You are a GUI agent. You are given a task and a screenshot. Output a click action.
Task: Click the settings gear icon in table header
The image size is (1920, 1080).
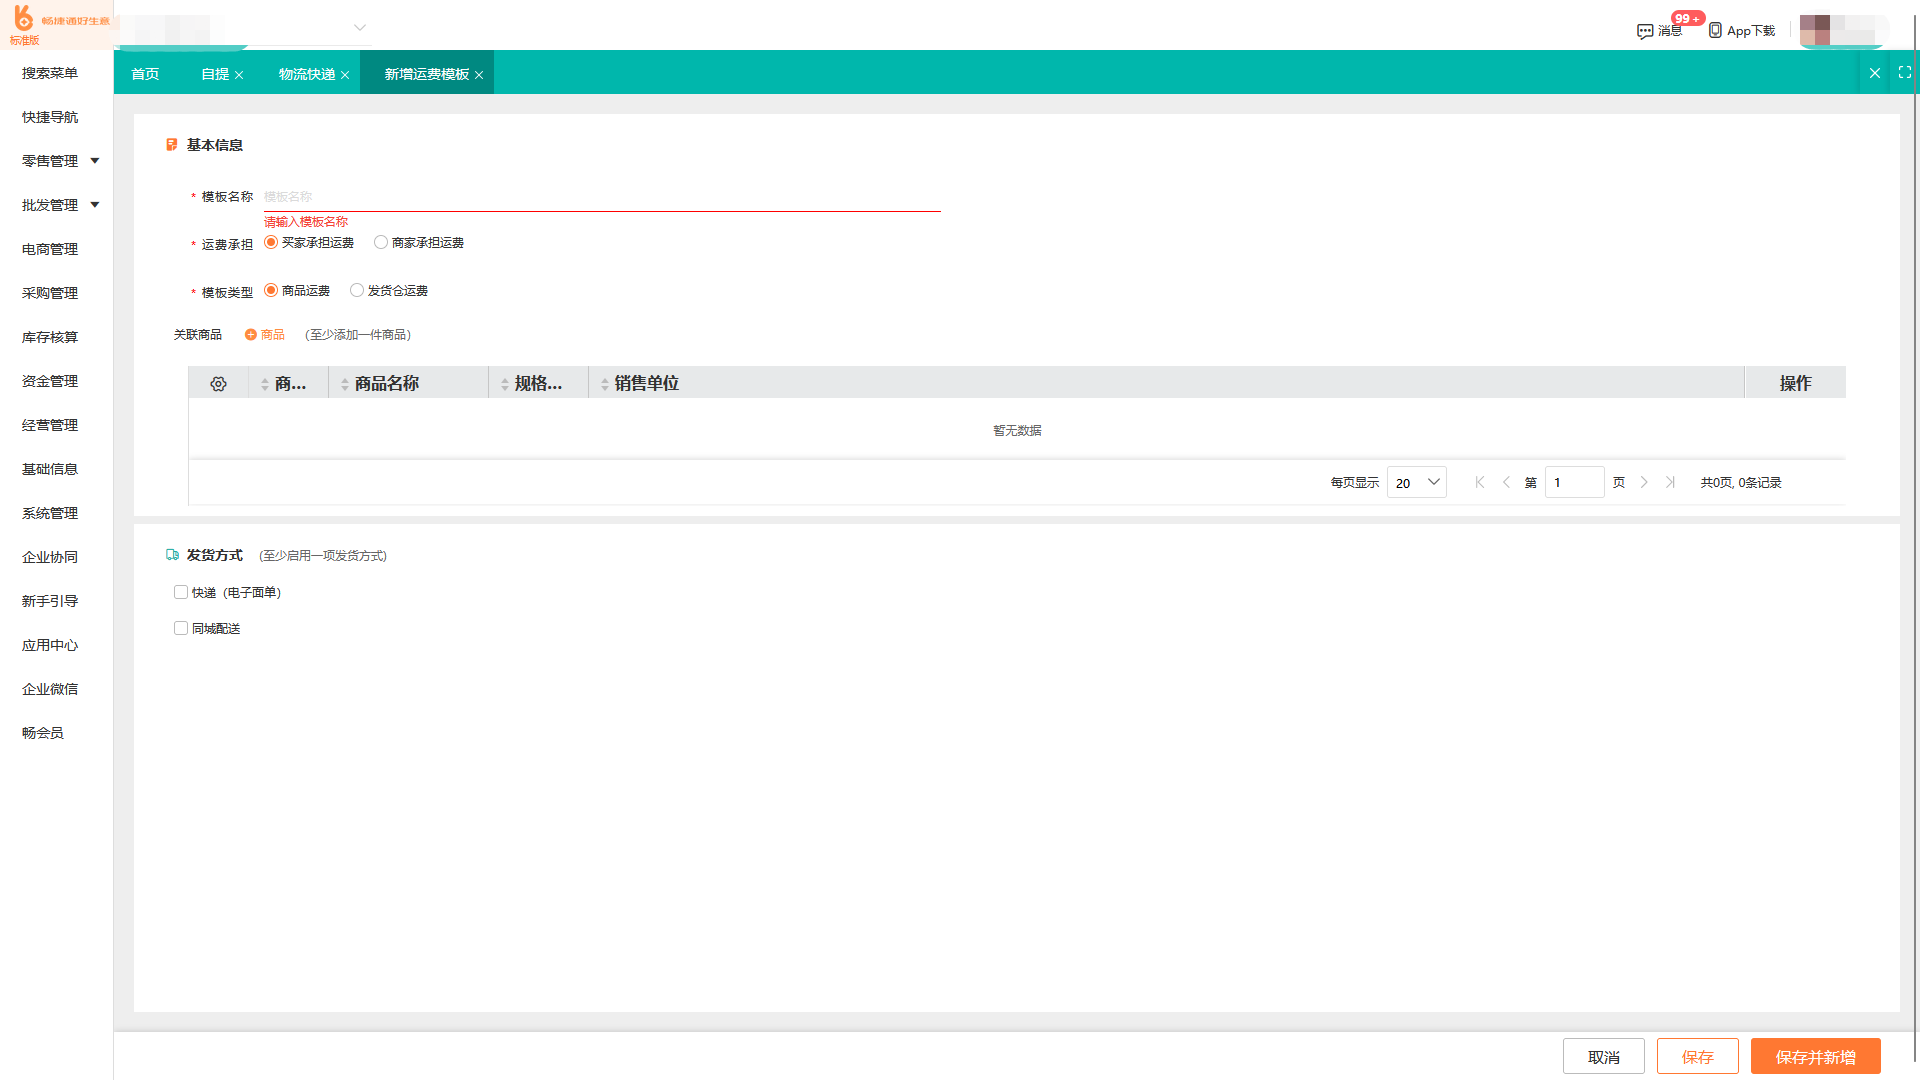click(218, 382)
